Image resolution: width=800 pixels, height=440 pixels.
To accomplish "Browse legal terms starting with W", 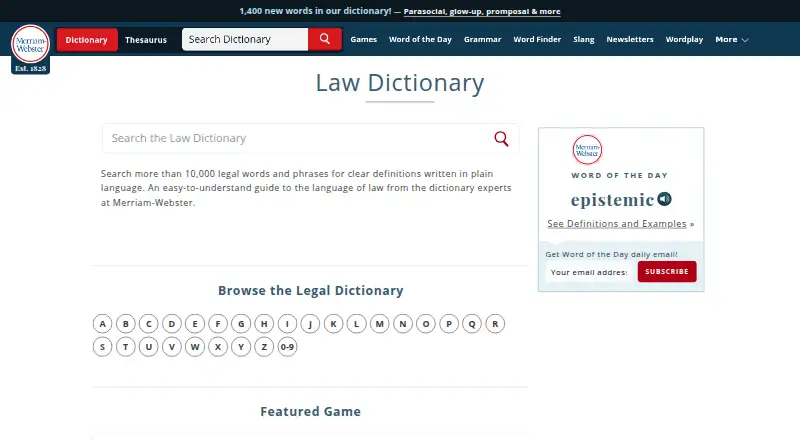I will click(195, 347).
